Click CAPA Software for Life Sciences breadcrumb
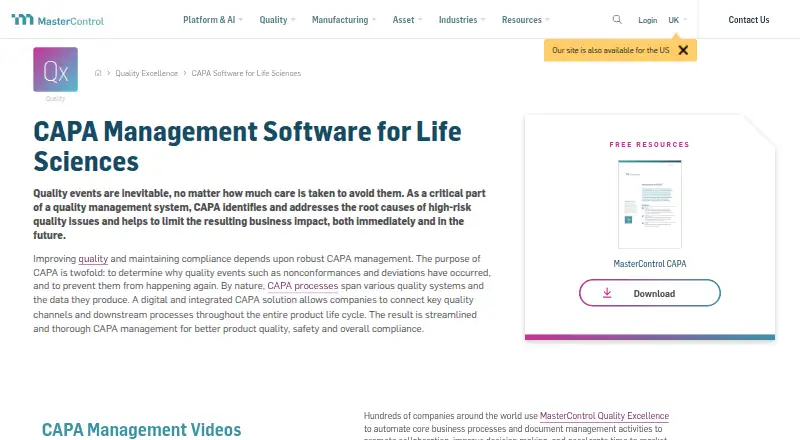Image resolution: width=800 pixels, height=440 pixels. coord(246,73)
